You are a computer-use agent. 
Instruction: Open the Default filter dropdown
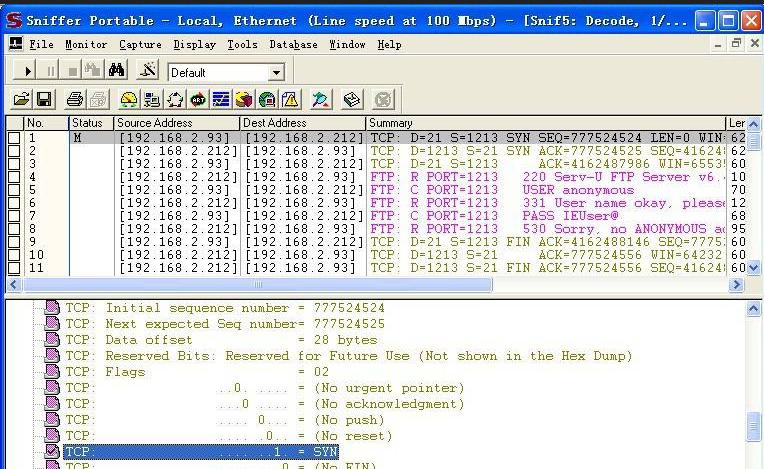276,72
